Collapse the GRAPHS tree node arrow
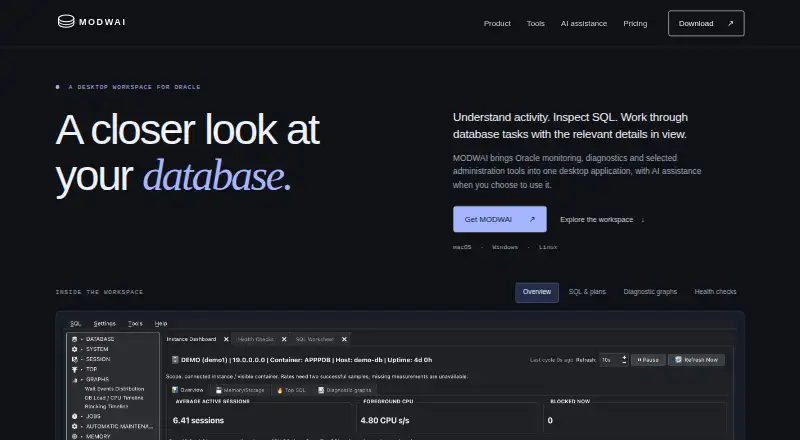This screenshot has width=800, height=440. click(x=82, y=380)
